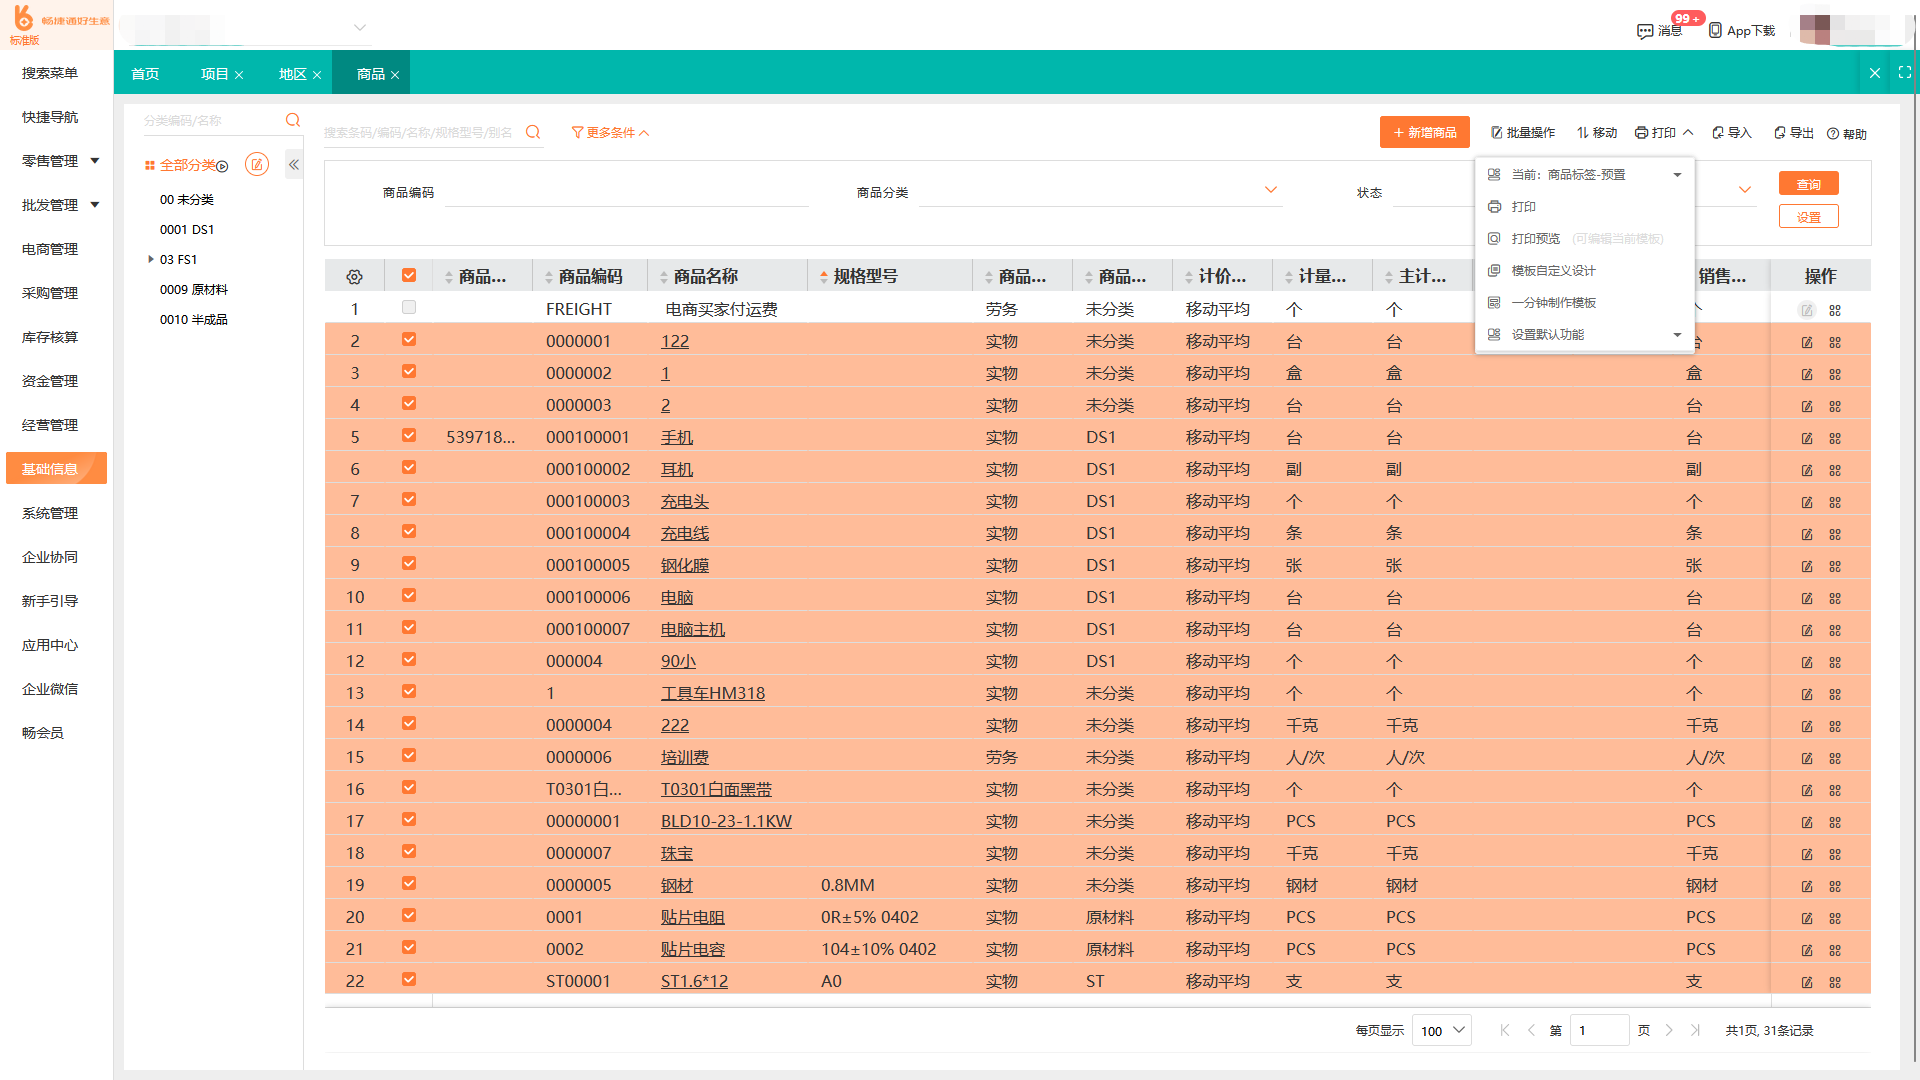Click the page number input field
Image resolution: width=1920 pixels, height=1080 pixels.
tap(1600, 1031)
